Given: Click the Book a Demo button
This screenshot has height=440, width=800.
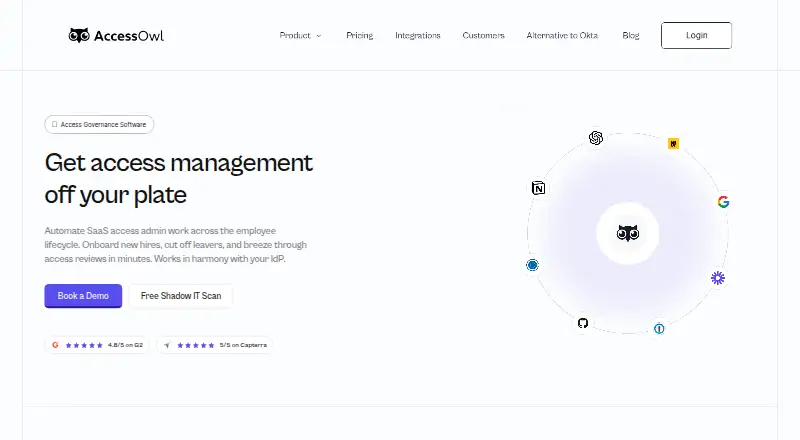Looking at the screenshot, I should [x=83, y=296].
